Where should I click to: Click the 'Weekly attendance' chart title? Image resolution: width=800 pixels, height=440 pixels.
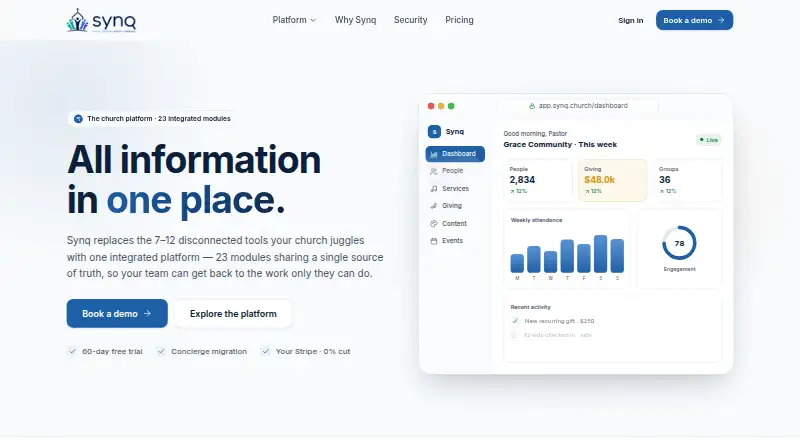[536, 220]
